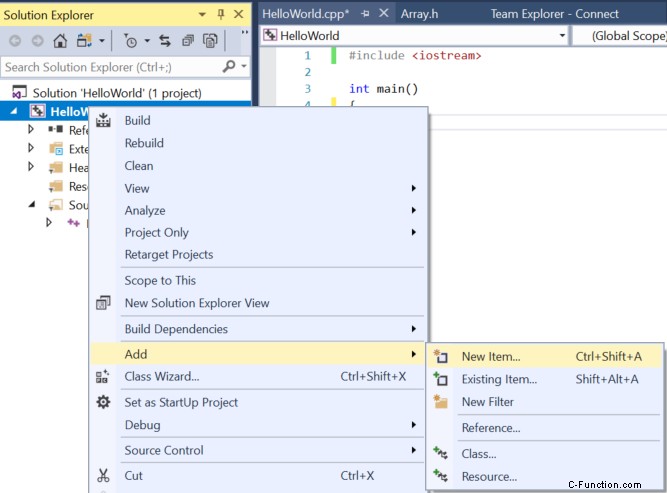Choose Existing Item in the Add submenu

click(x=498, y=379)
